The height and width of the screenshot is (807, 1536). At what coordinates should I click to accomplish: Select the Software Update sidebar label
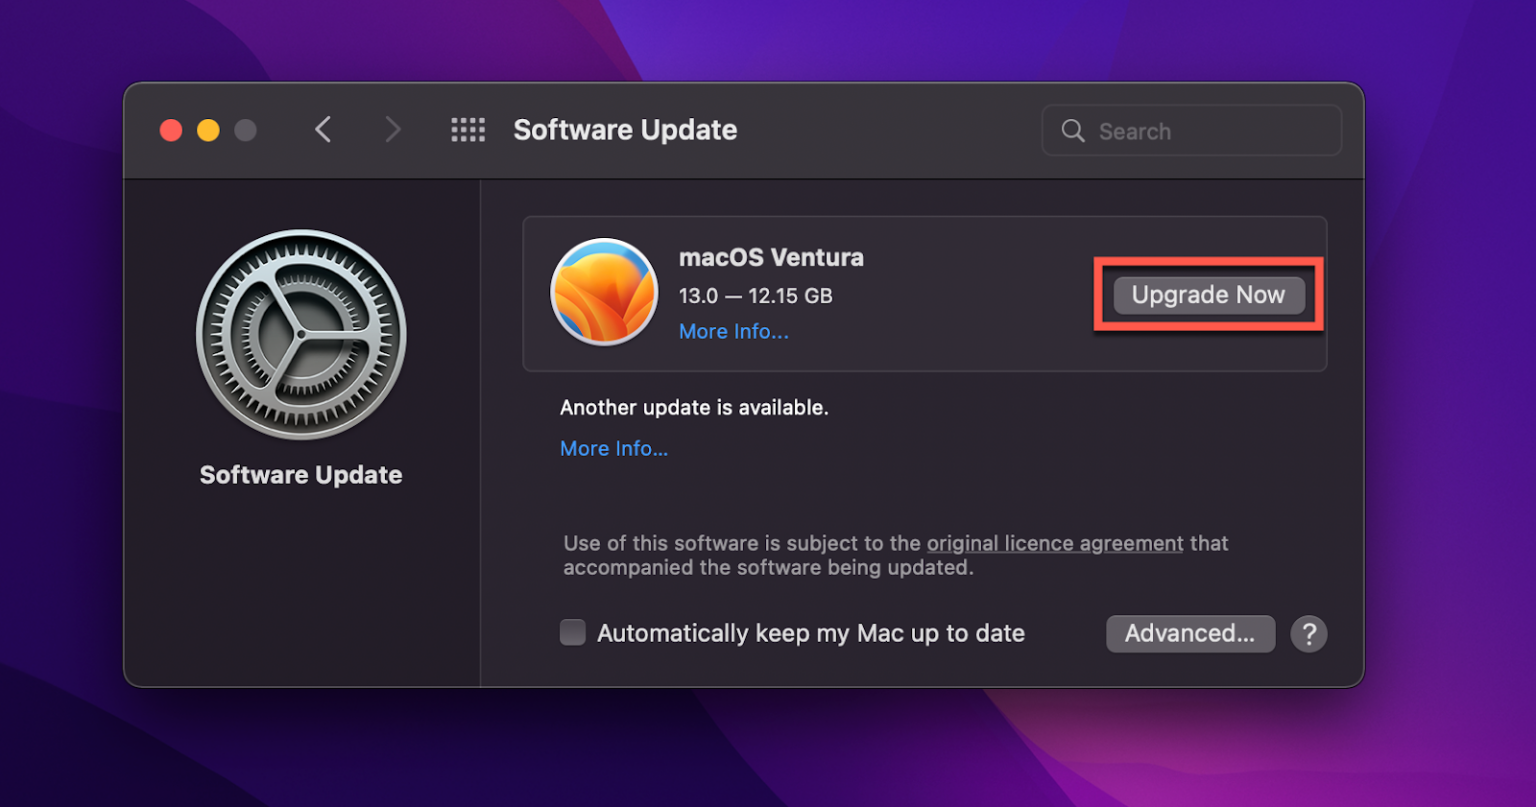pyautogui.click(x=300, y=474)
